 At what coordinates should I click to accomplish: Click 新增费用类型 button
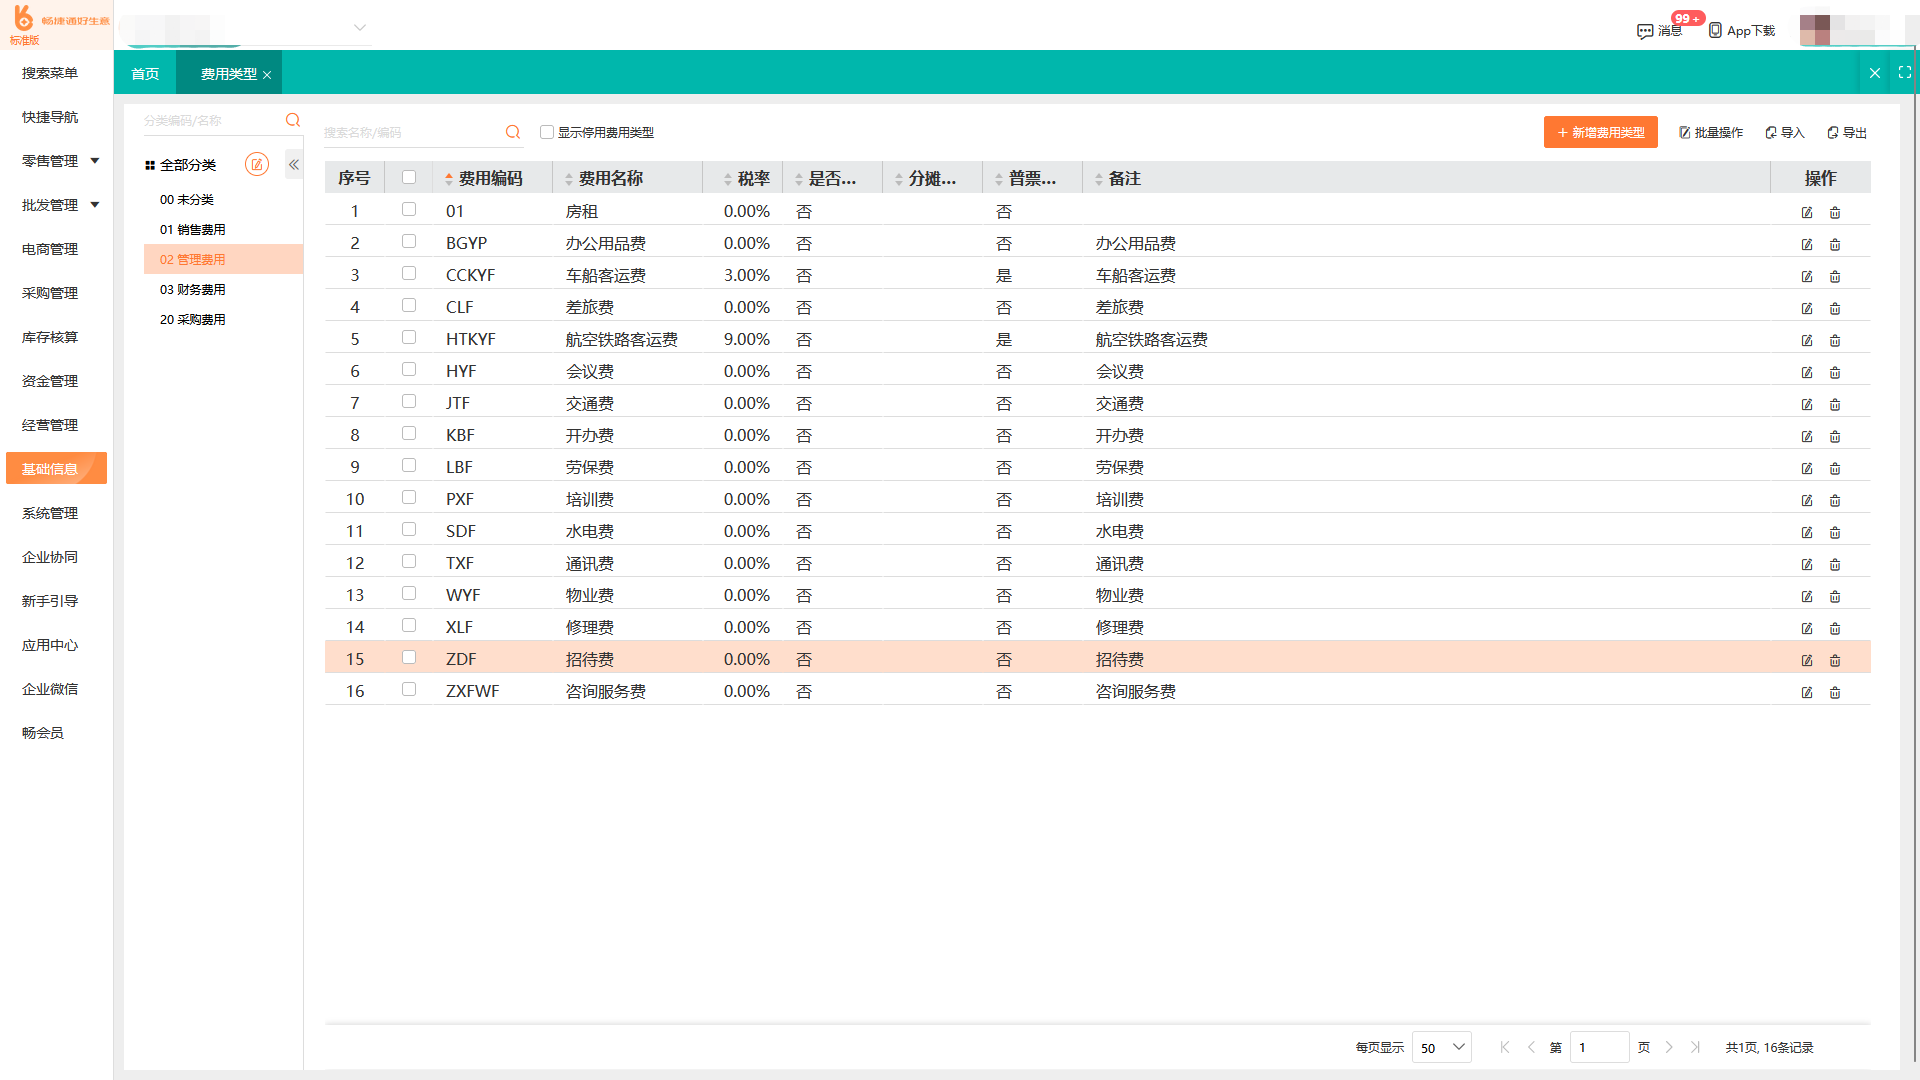point(1598,131)
